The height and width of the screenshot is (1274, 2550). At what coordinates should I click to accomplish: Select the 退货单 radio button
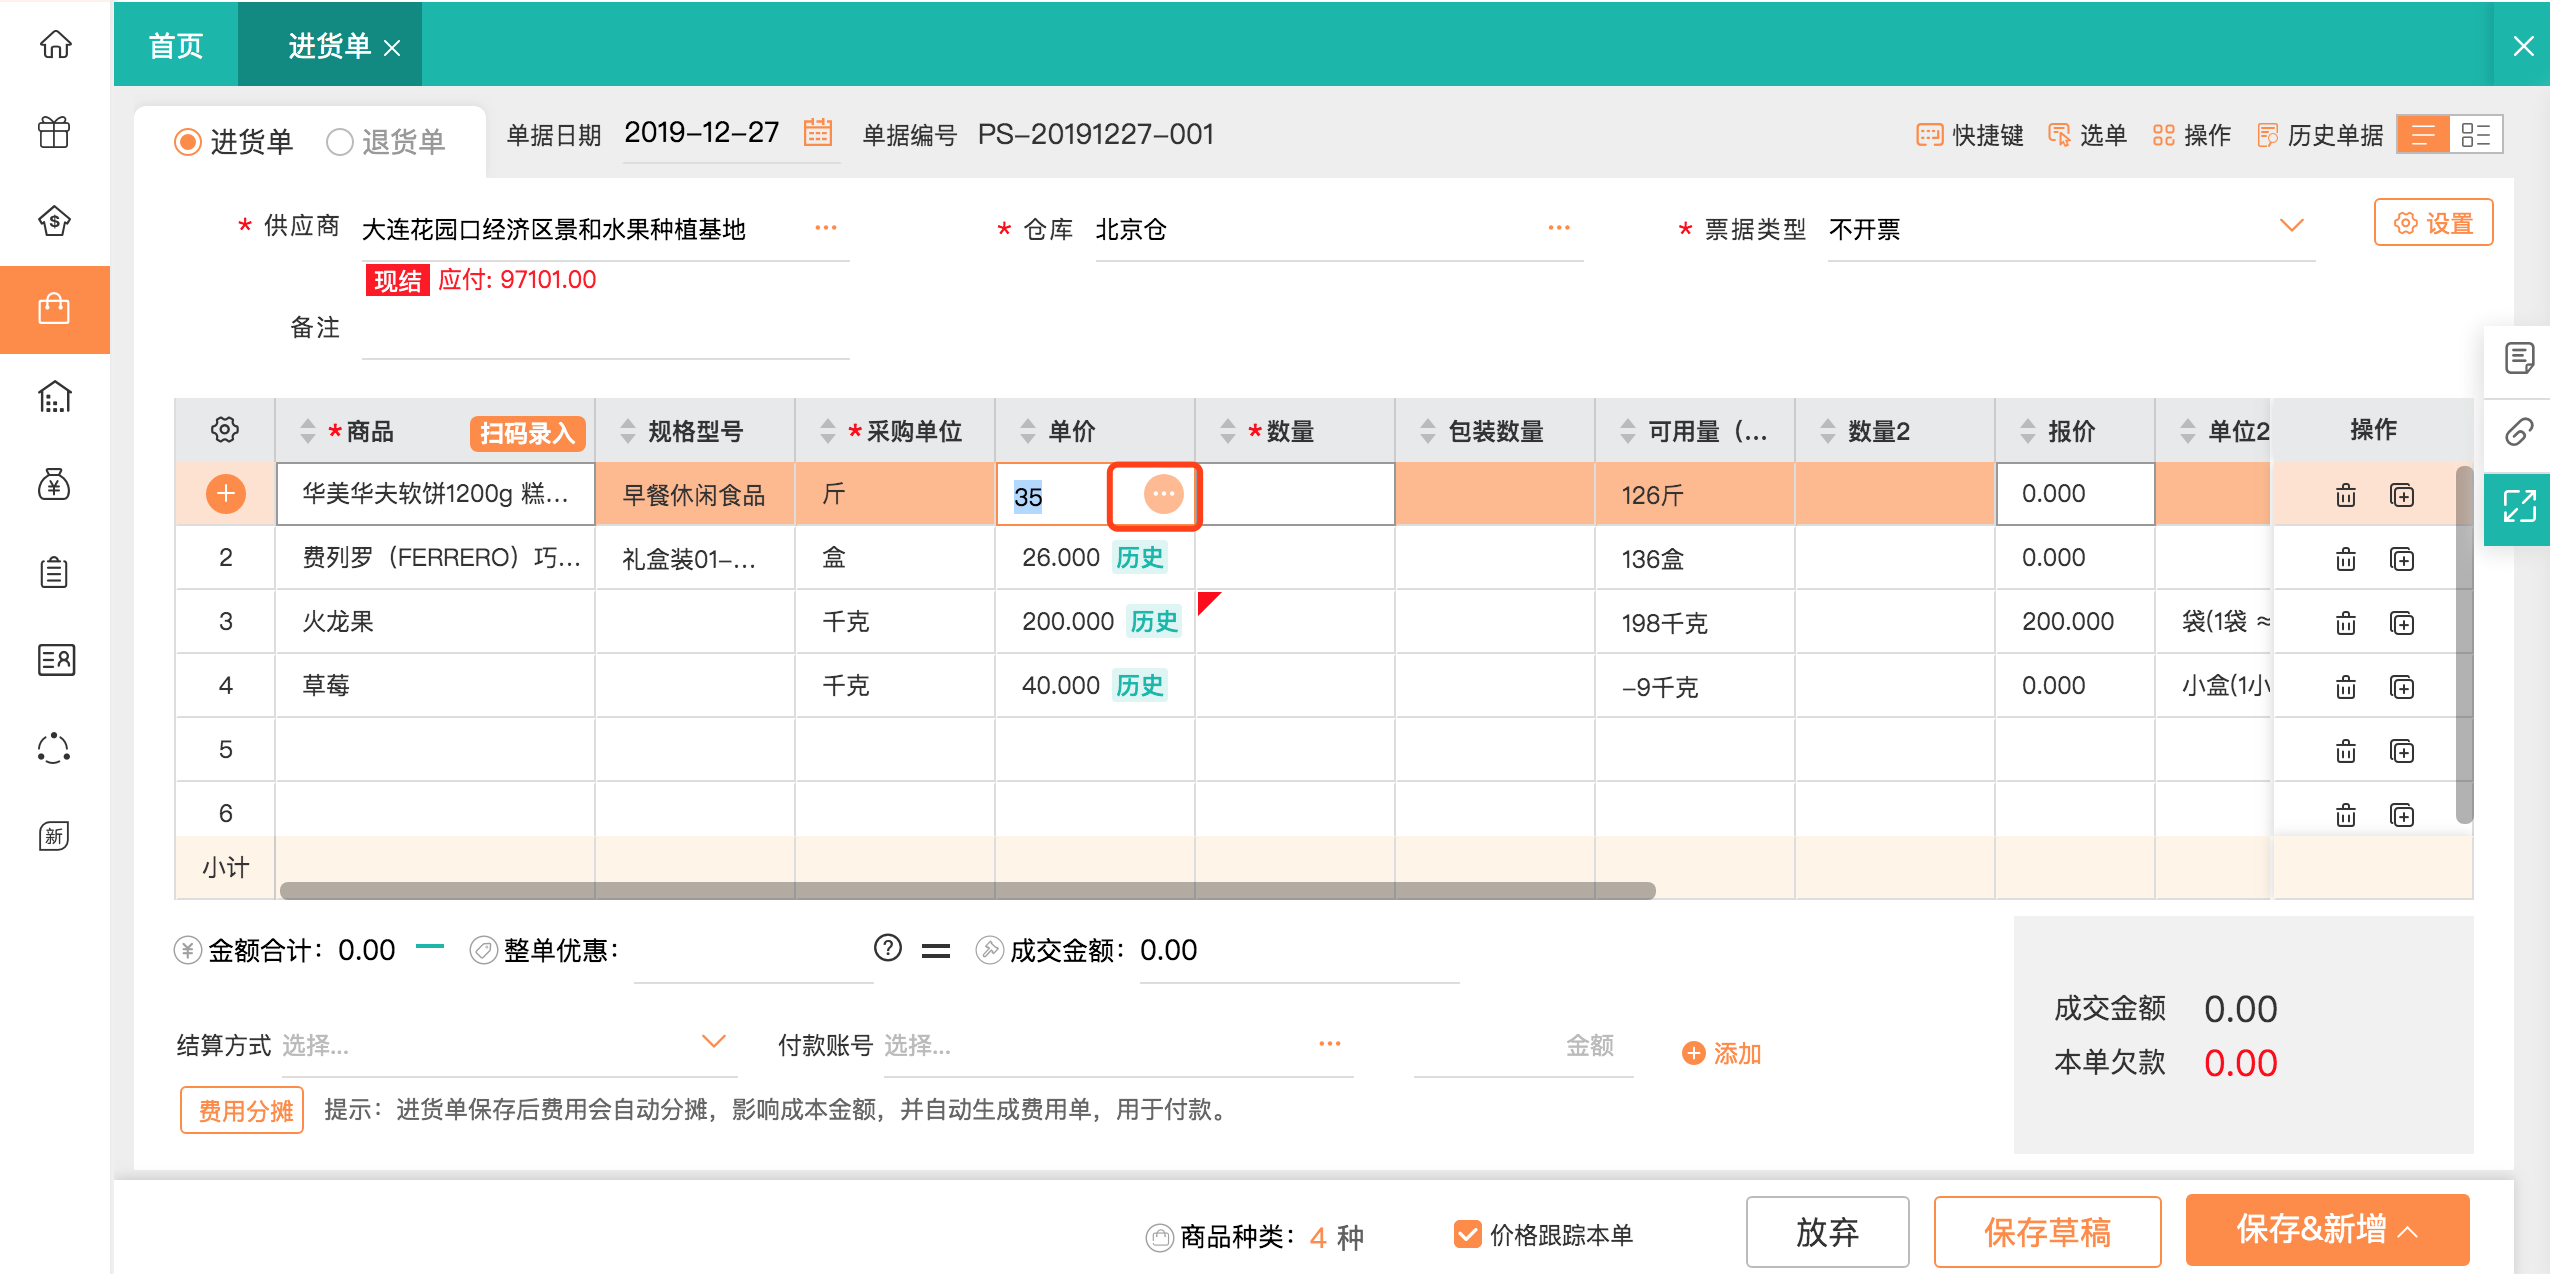pos(342,137)
